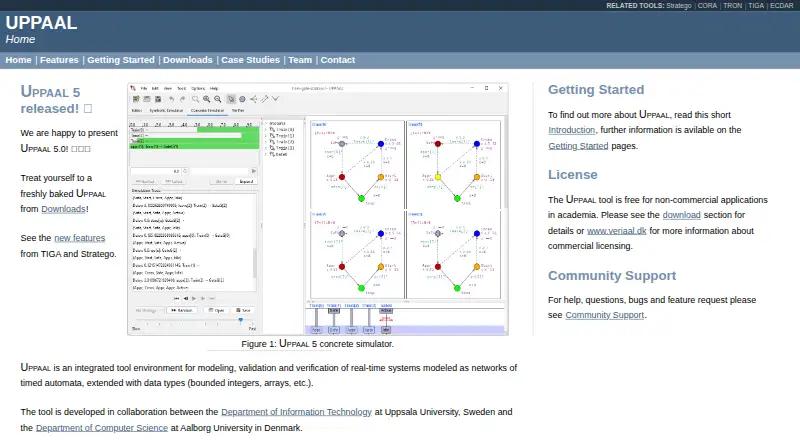
Task: Click the undo arrow in the figure's toolbar
Action: click(171, 99)
